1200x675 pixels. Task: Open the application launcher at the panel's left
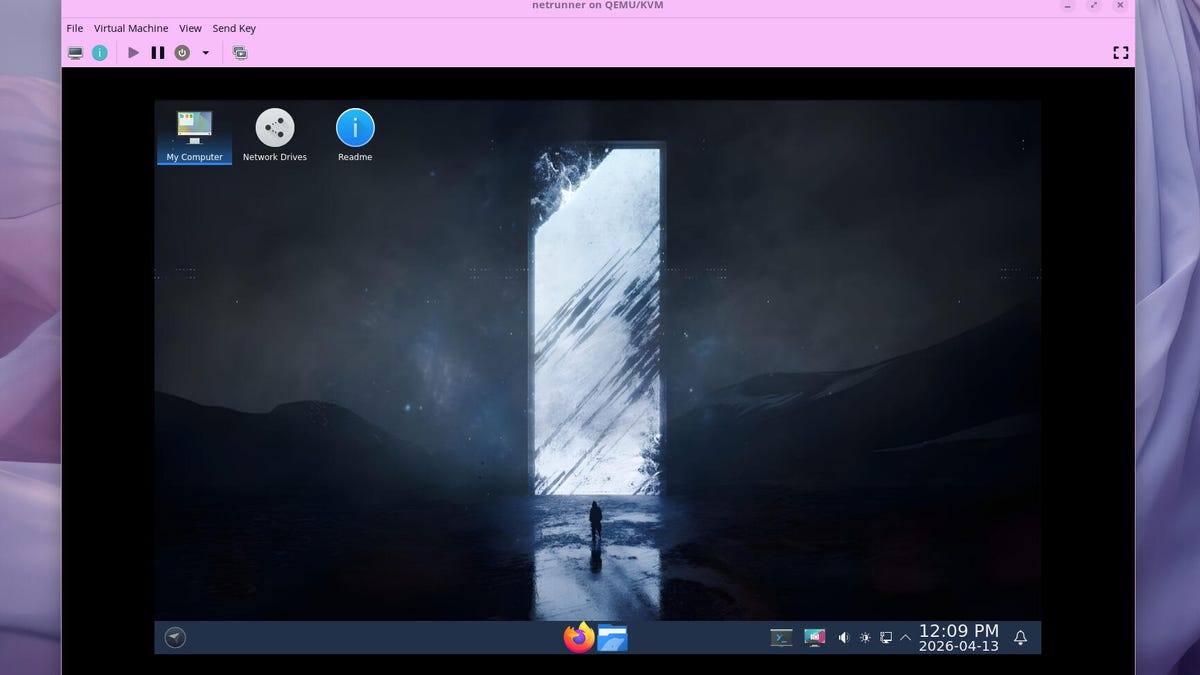[175, 637]
